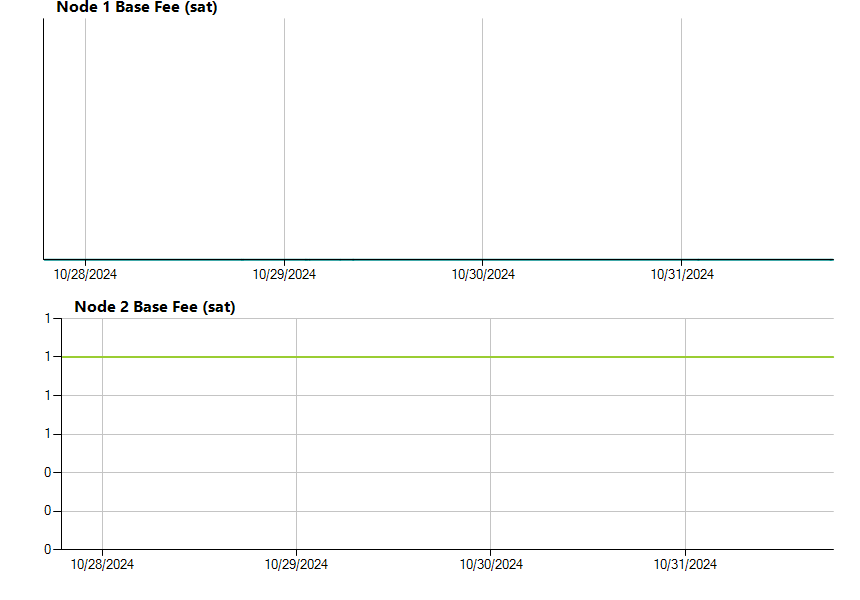Viewport: 860px width, 600px height.
Task: Select the 10/29/2024 label on Node 1 chart
Action: point(284,274)
